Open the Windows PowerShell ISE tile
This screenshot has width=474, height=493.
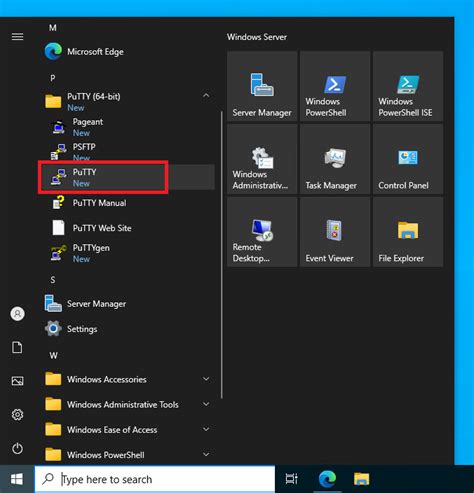click(x=408, y=86)
